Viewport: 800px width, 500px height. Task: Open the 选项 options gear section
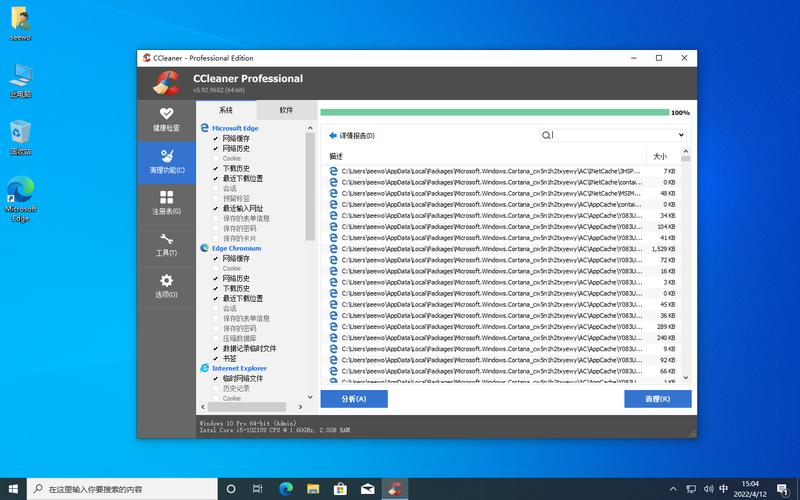pyautogui.click(x=166, y=287)
